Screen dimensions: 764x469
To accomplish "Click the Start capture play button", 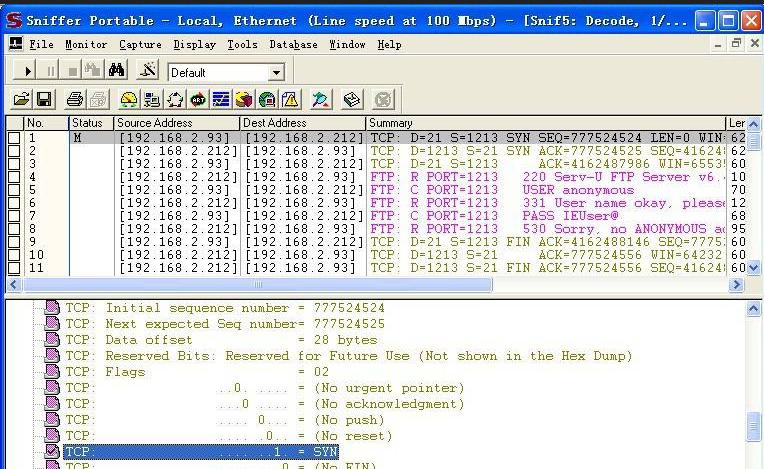I will (x=28, y=71).
